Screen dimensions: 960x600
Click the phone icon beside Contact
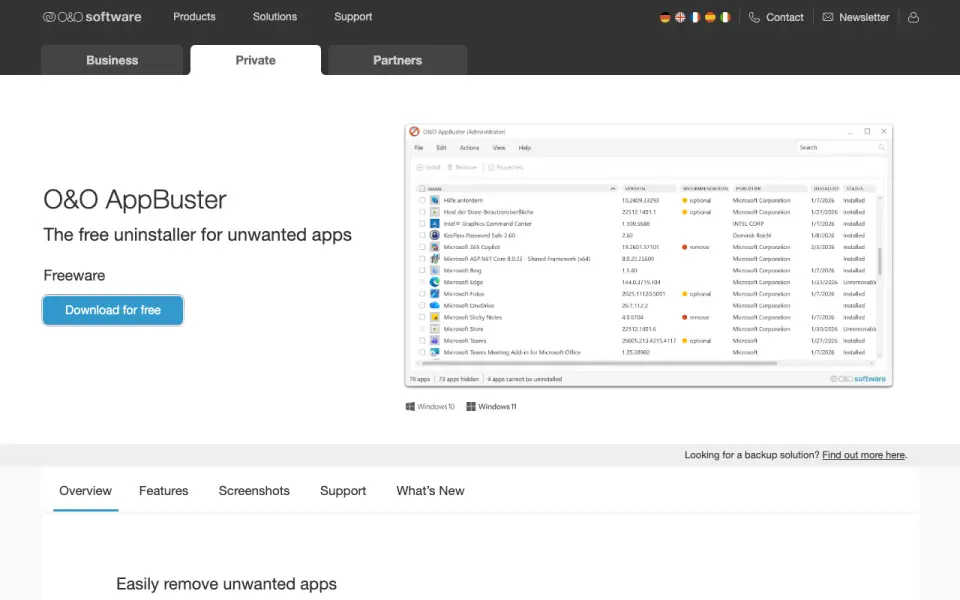754,17
